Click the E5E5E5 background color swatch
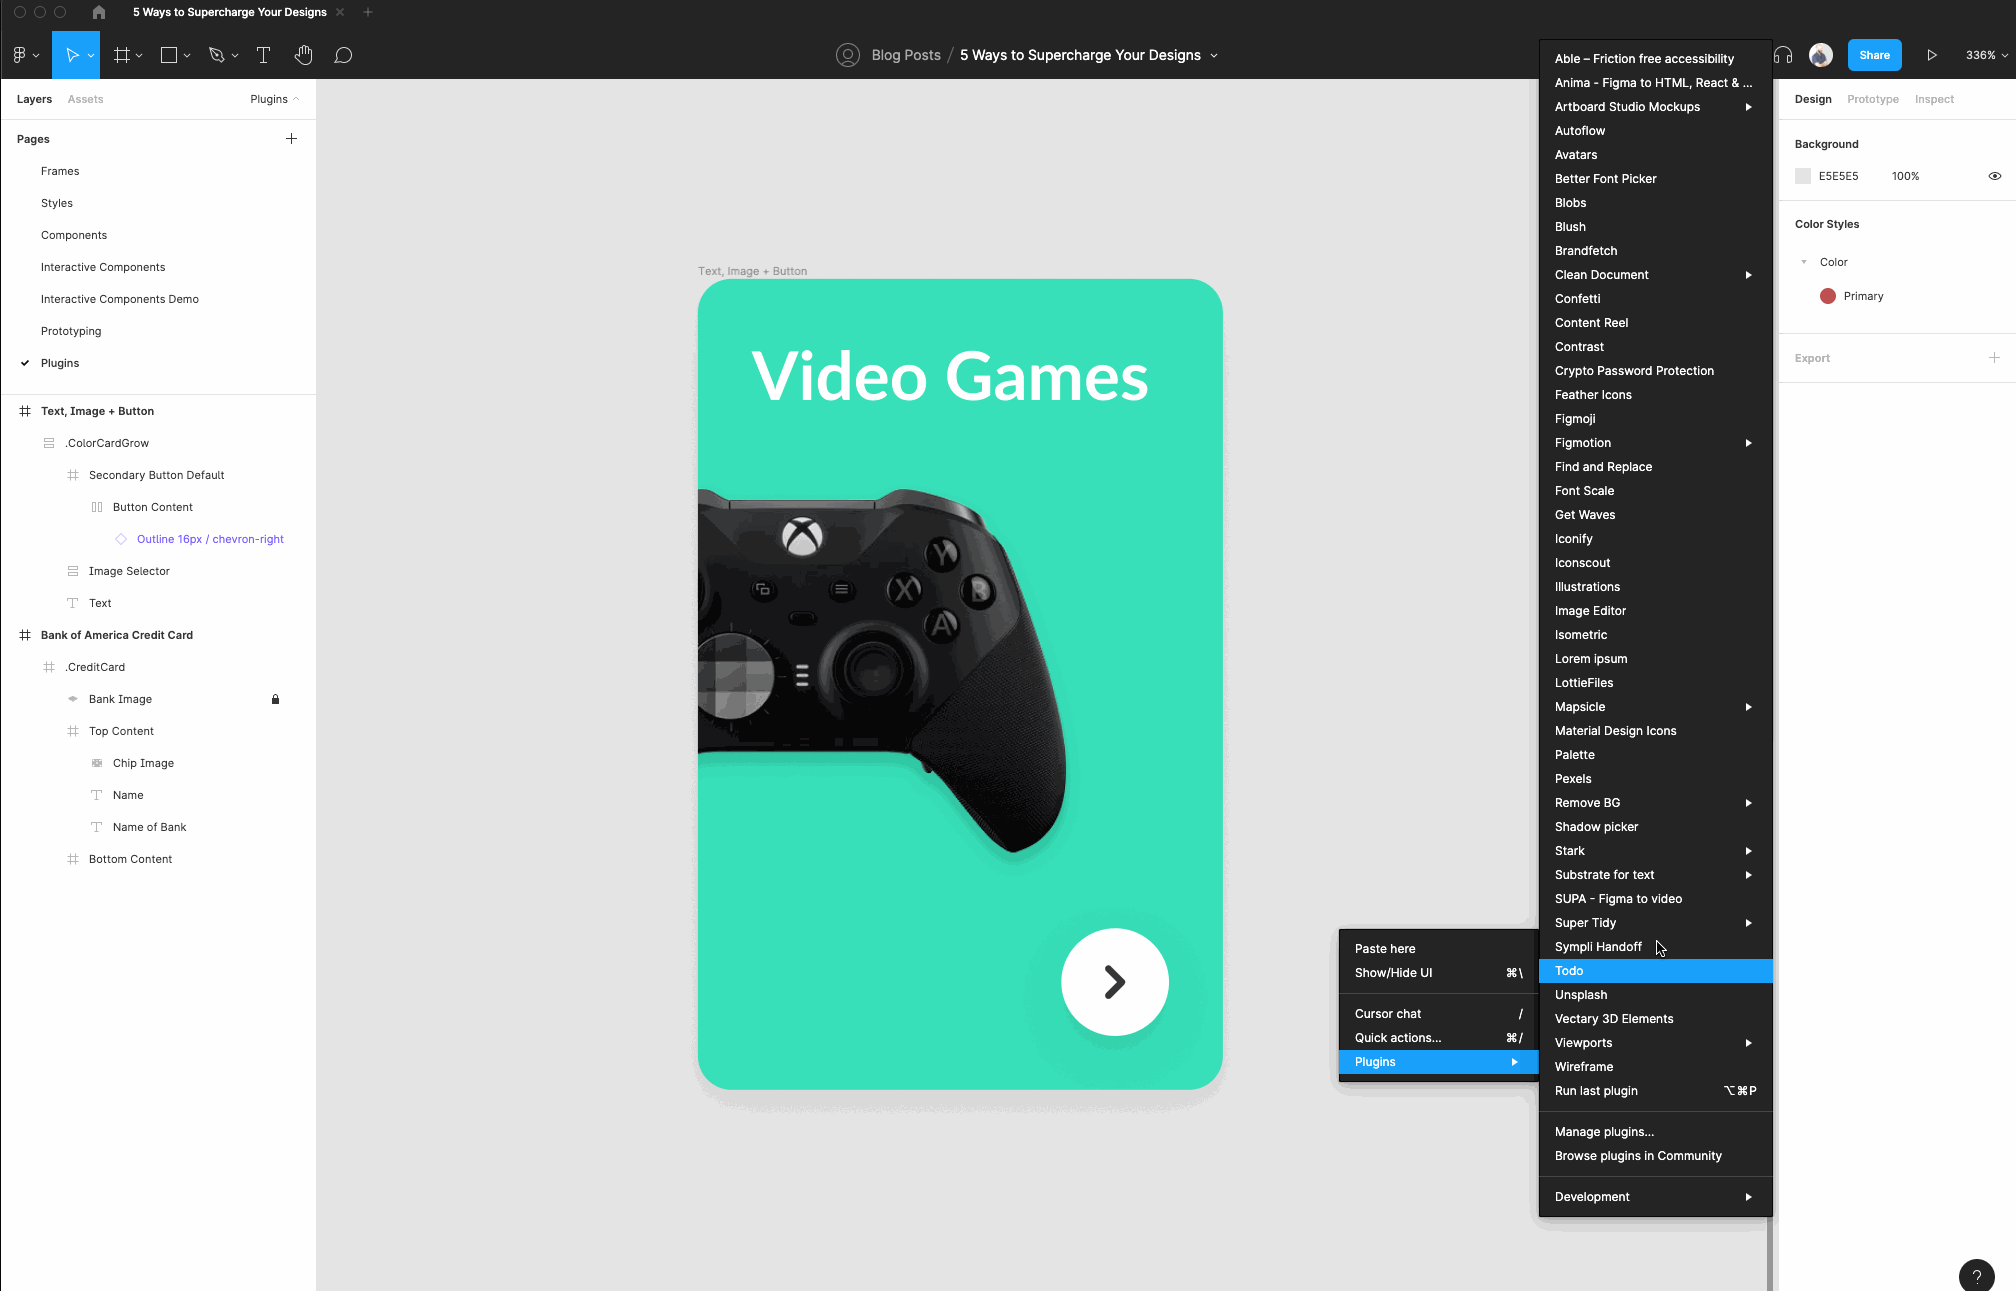The width and height of the screenshot is (2016, 1291). [1803, 176]
